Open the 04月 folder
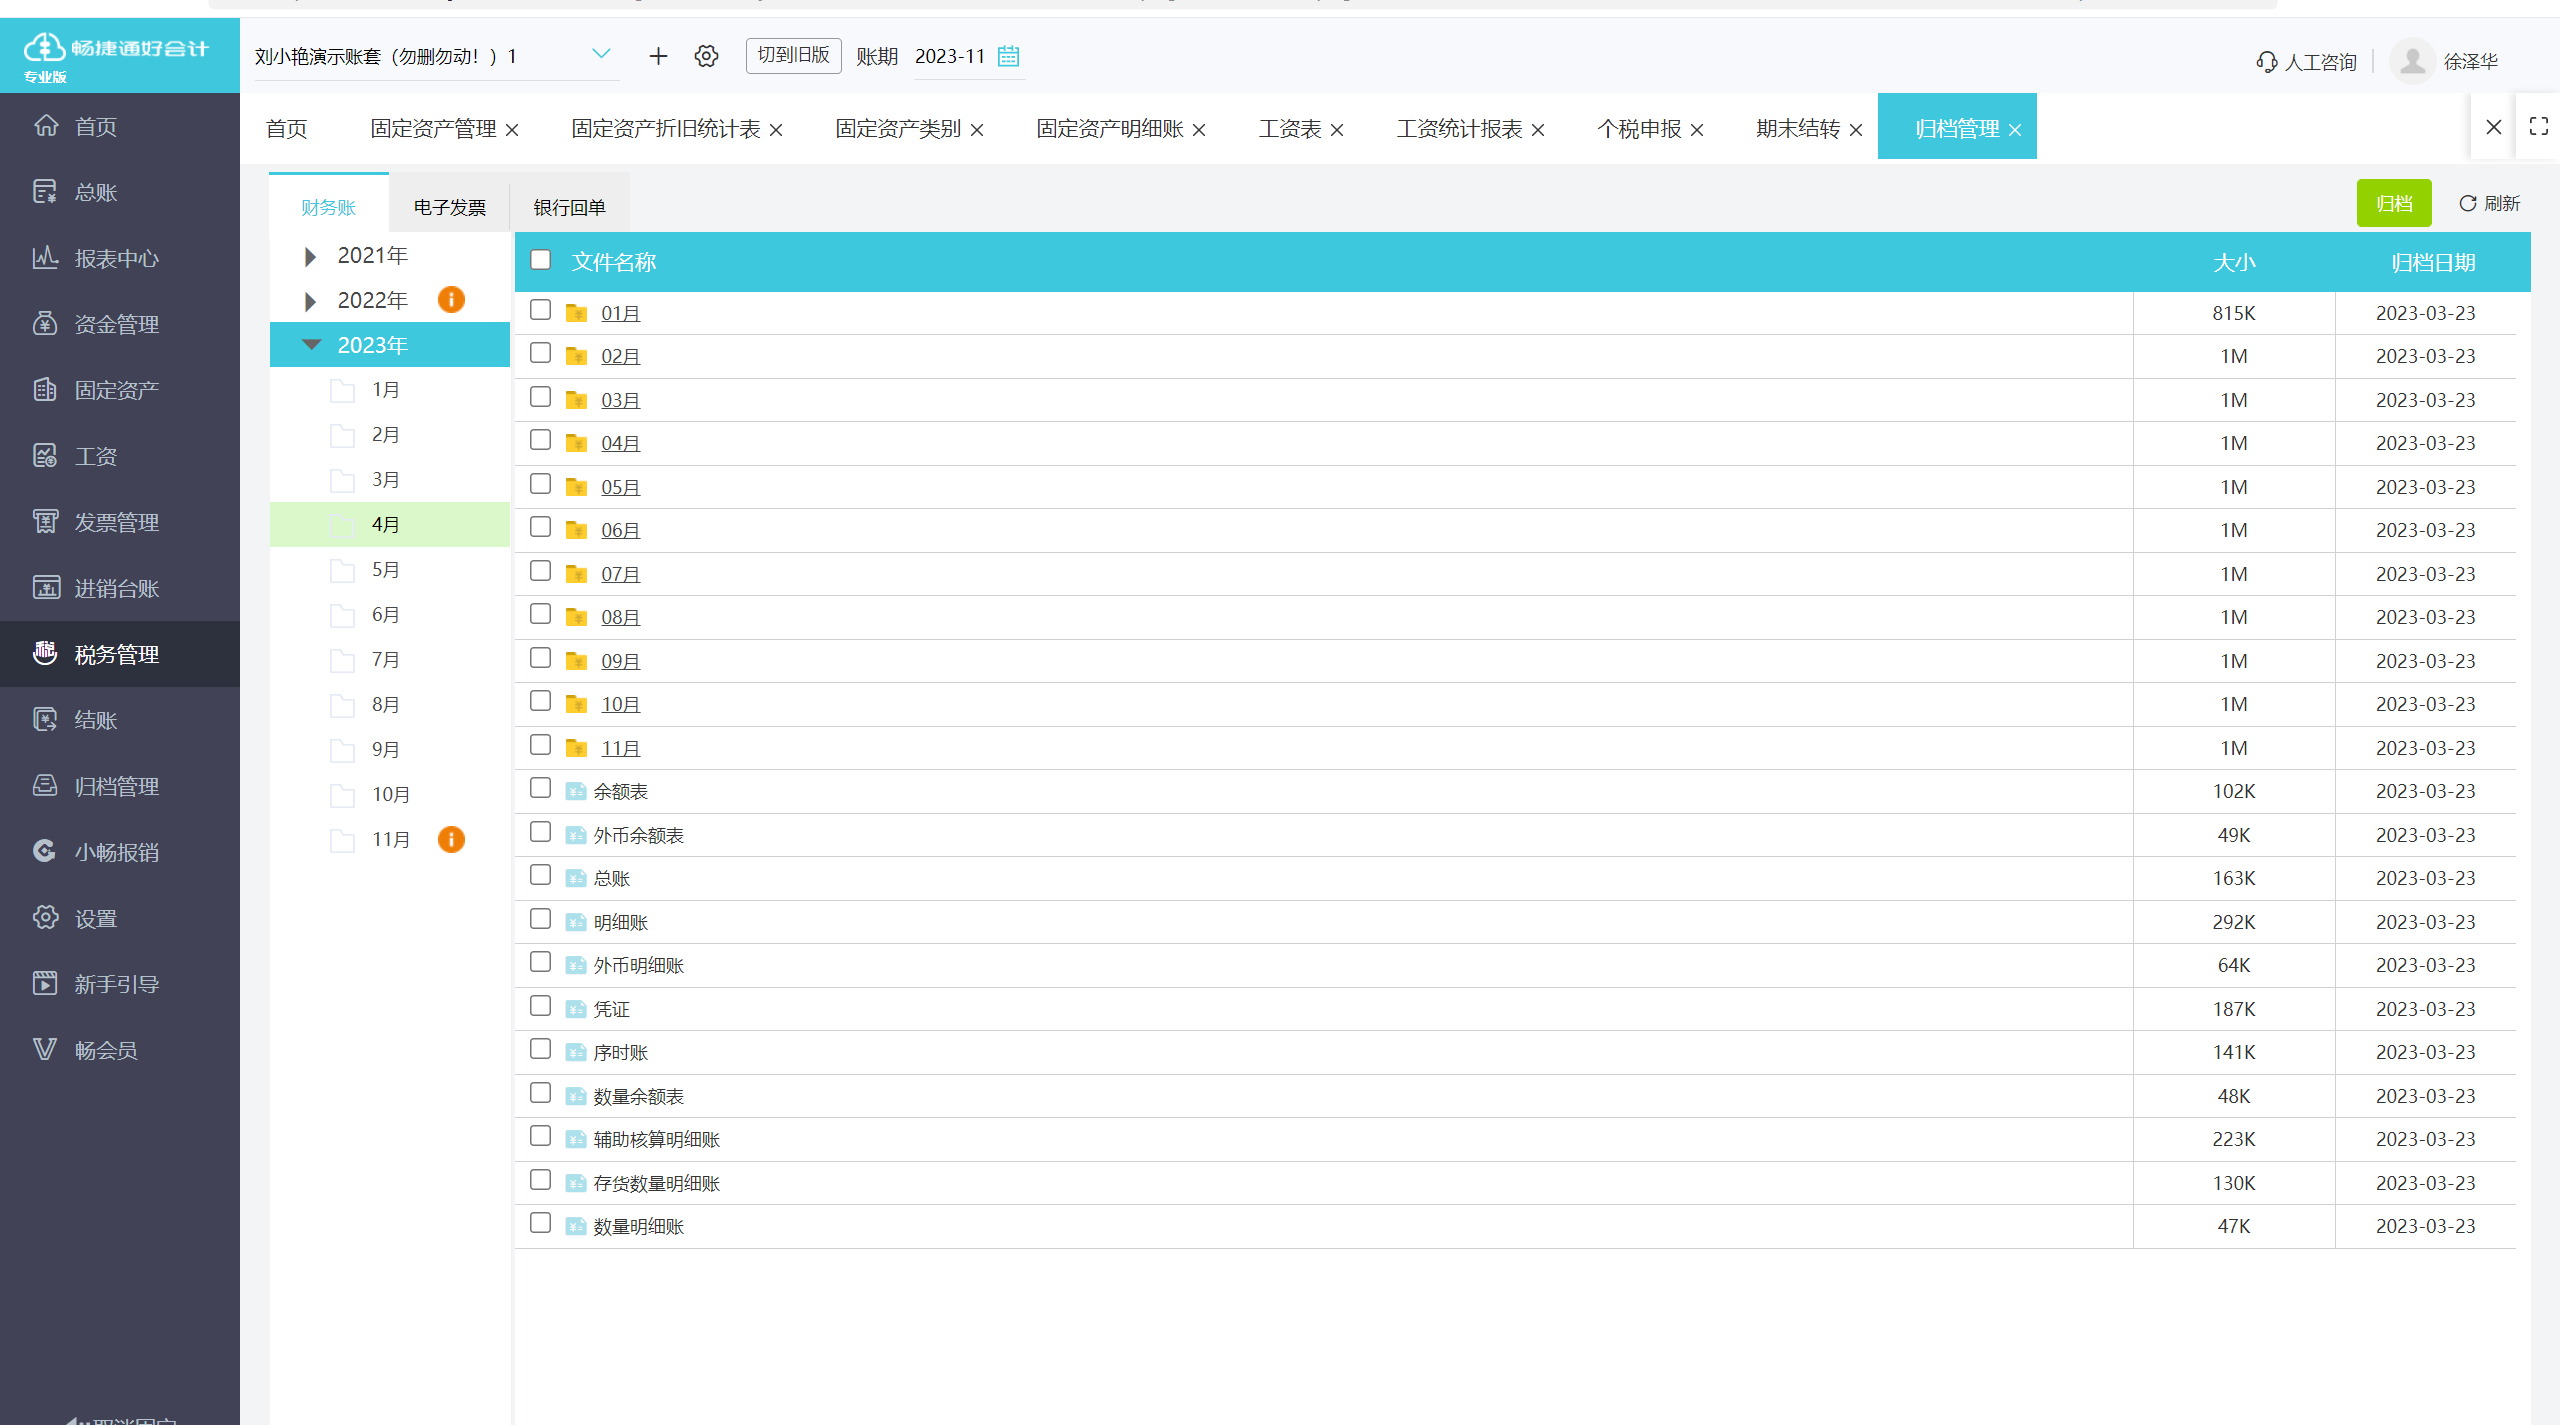Image resolution: width=2560 pixels, height=1425 pixels. (x=619, y=442)
